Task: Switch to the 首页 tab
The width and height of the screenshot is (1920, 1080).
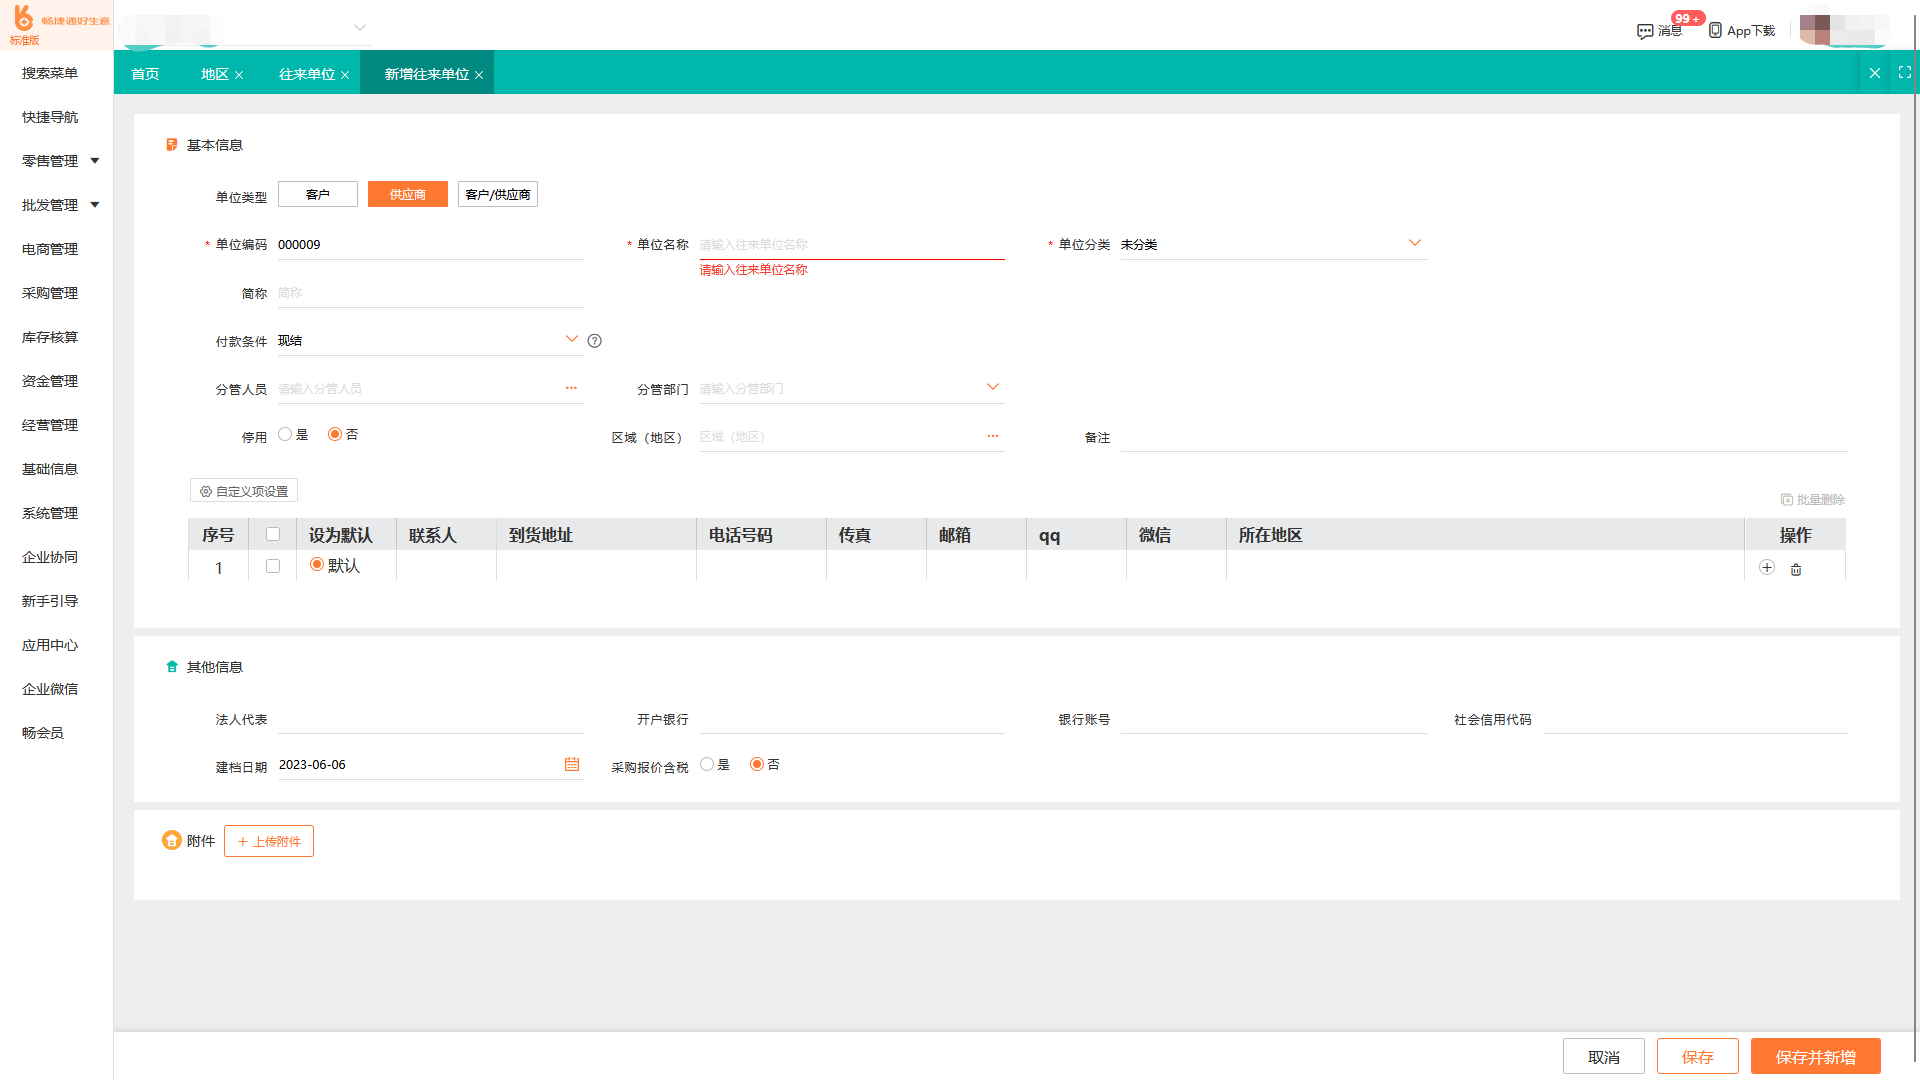Action: click(144, 73)
